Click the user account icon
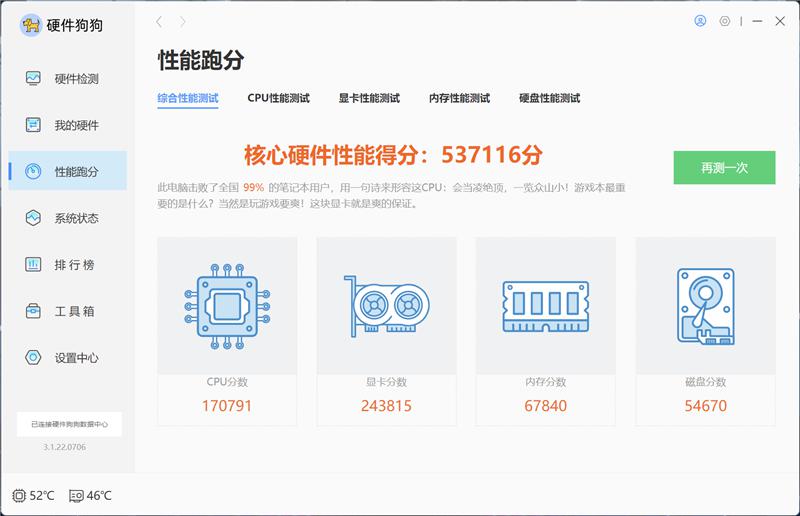 (700, 21)
